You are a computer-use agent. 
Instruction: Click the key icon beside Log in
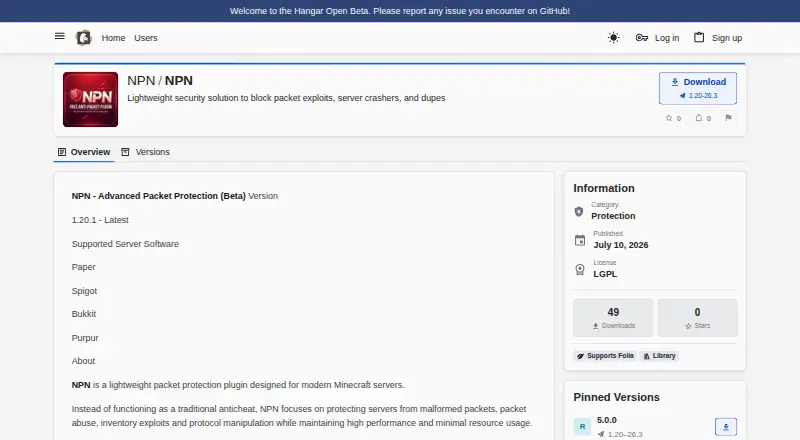(x=641, y=38)
